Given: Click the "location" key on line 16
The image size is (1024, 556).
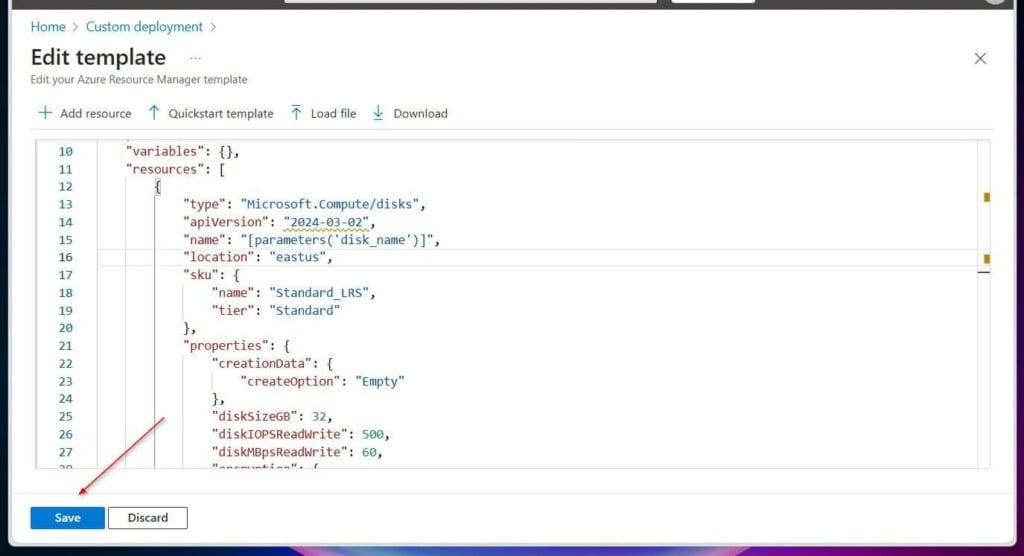Looking at the screenshot, I should (219, 257).
